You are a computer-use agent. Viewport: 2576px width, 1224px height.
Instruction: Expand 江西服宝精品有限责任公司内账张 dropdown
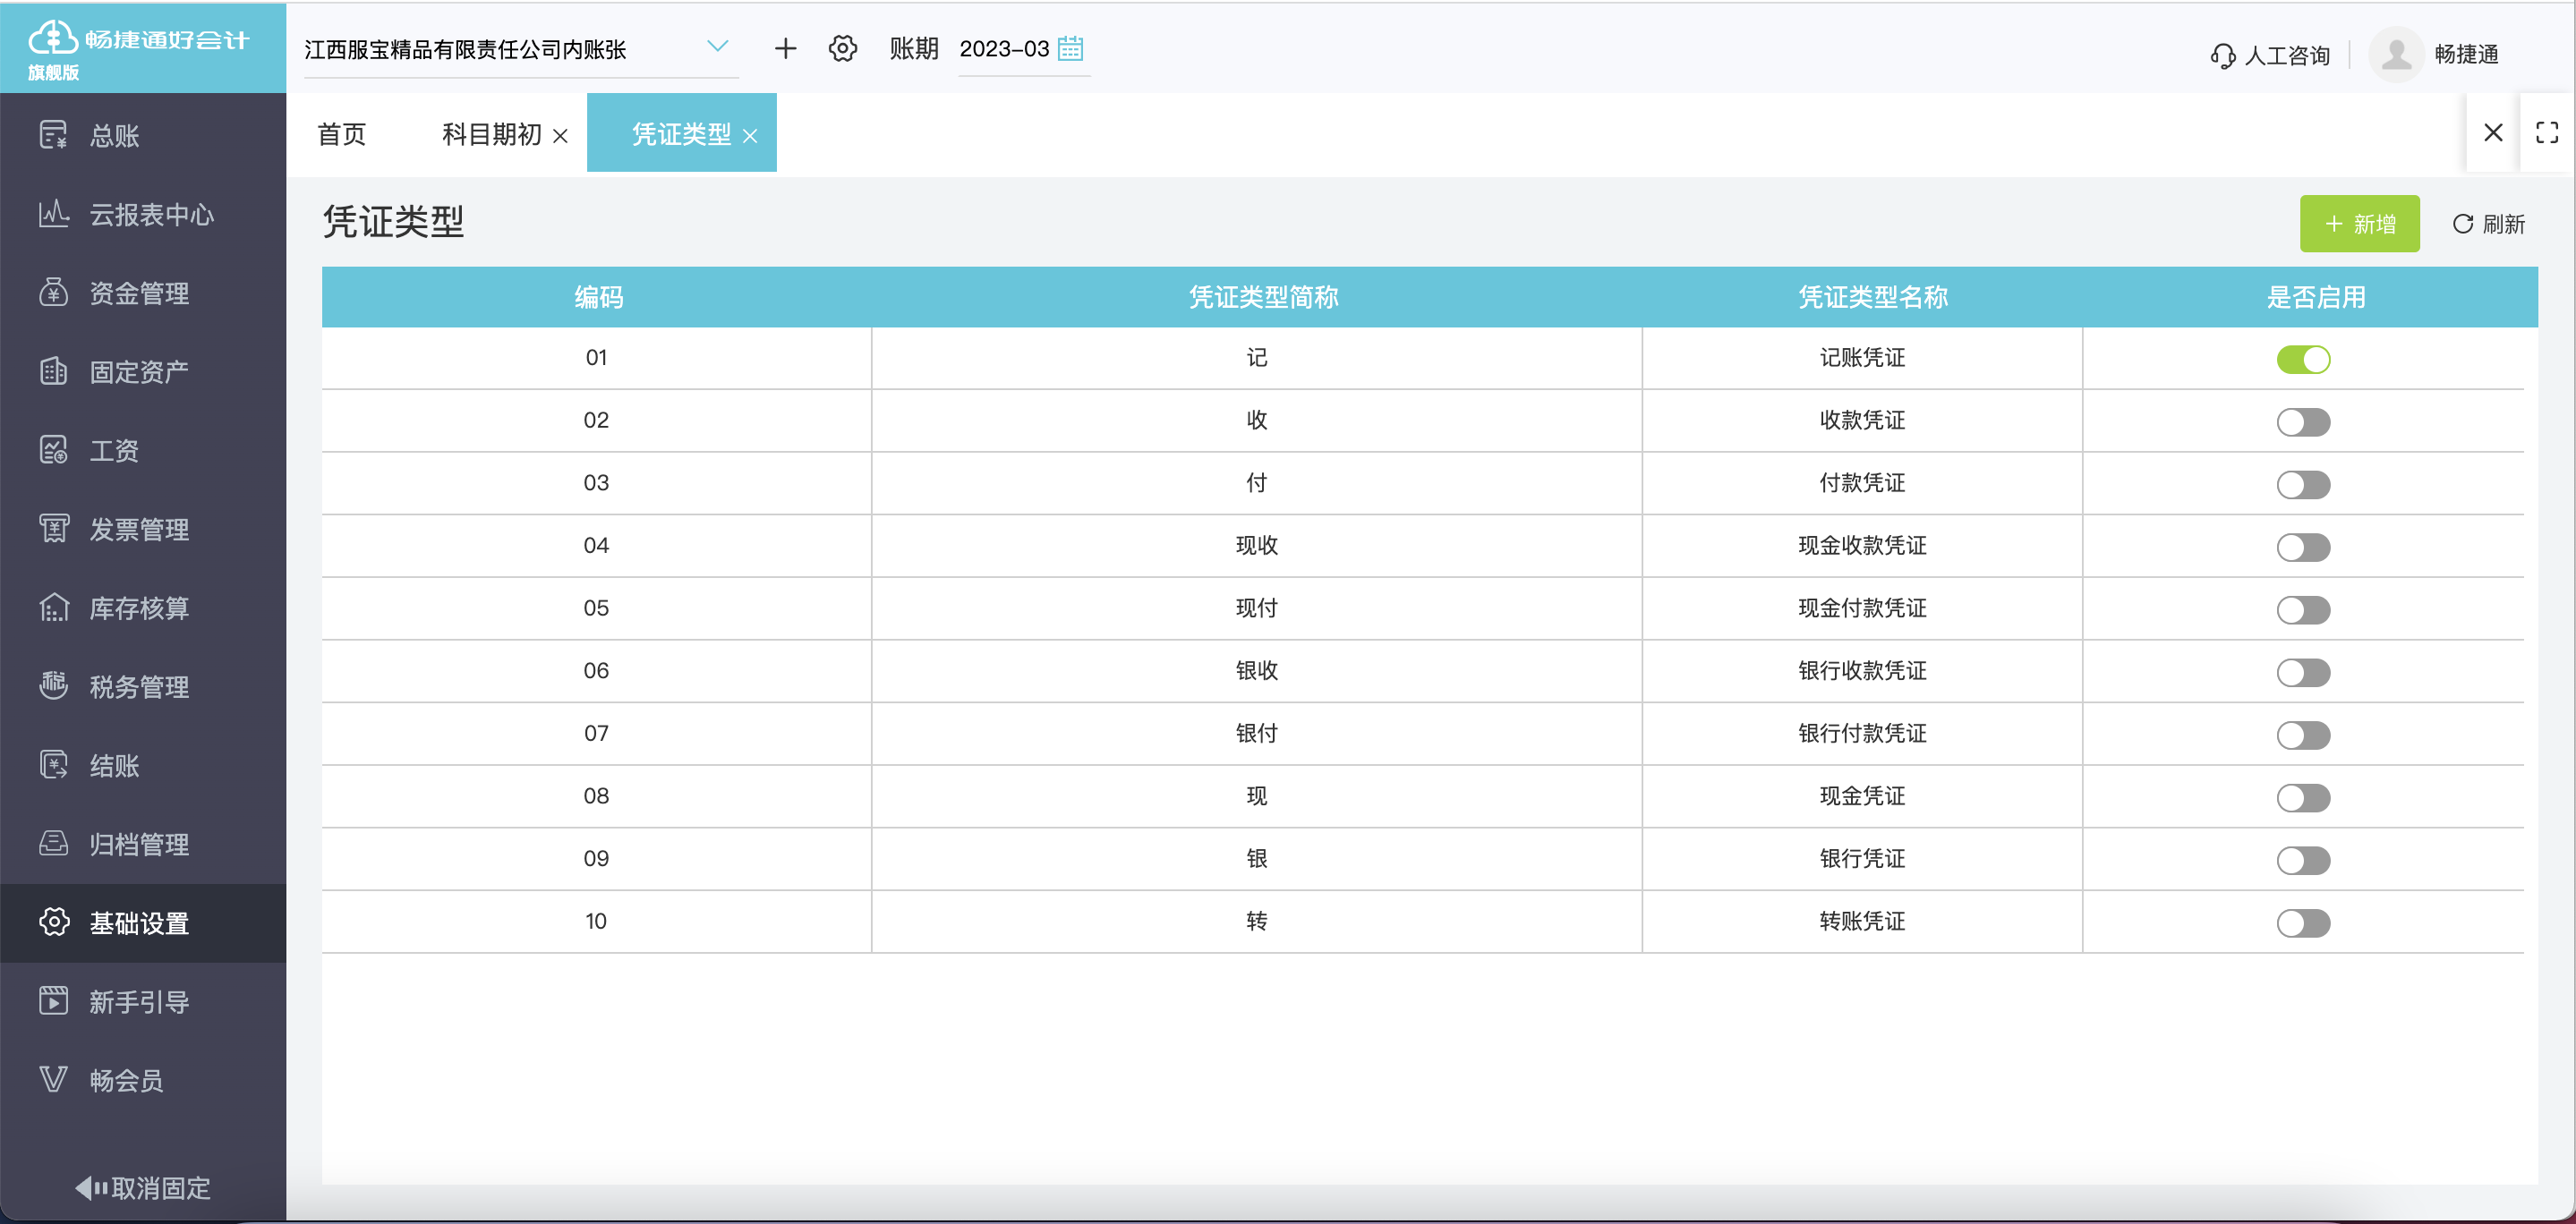coord(718,46)
